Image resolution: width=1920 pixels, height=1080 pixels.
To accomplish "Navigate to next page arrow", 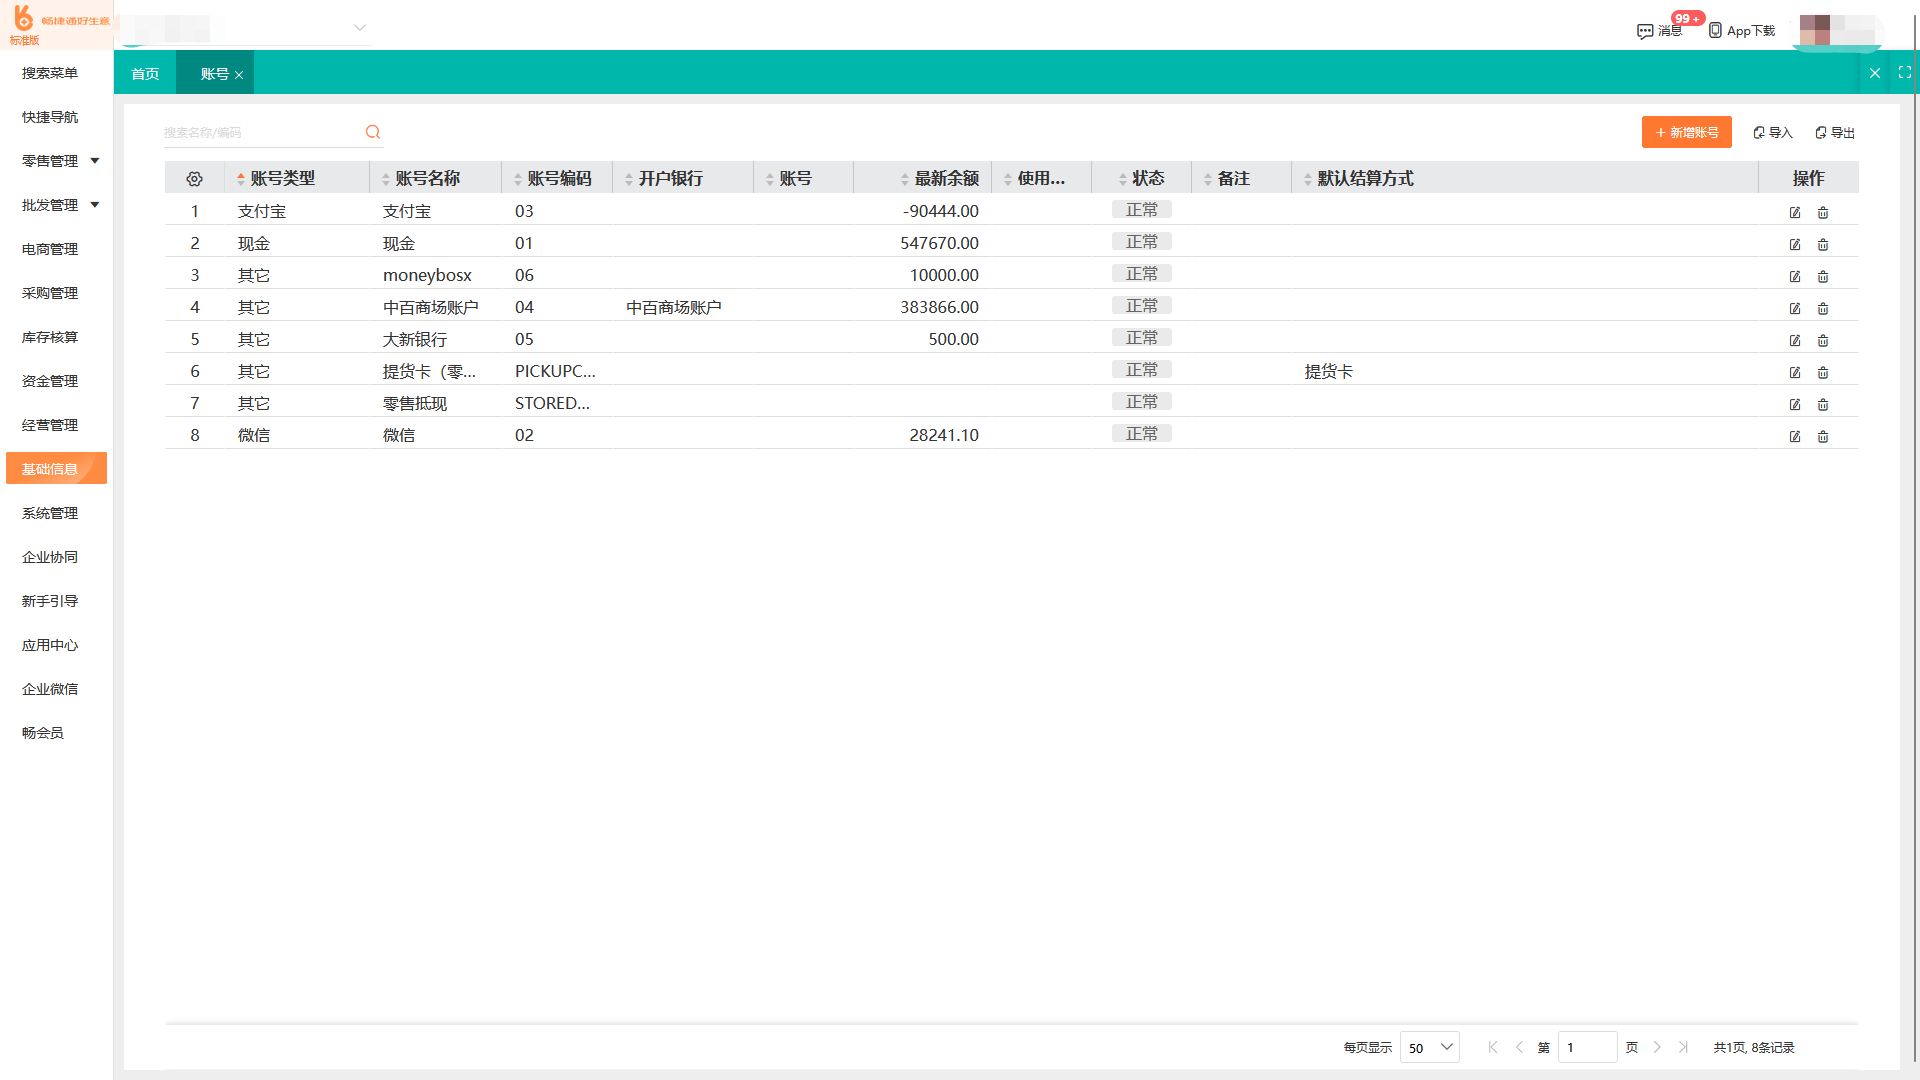I will [1658, 1047].
